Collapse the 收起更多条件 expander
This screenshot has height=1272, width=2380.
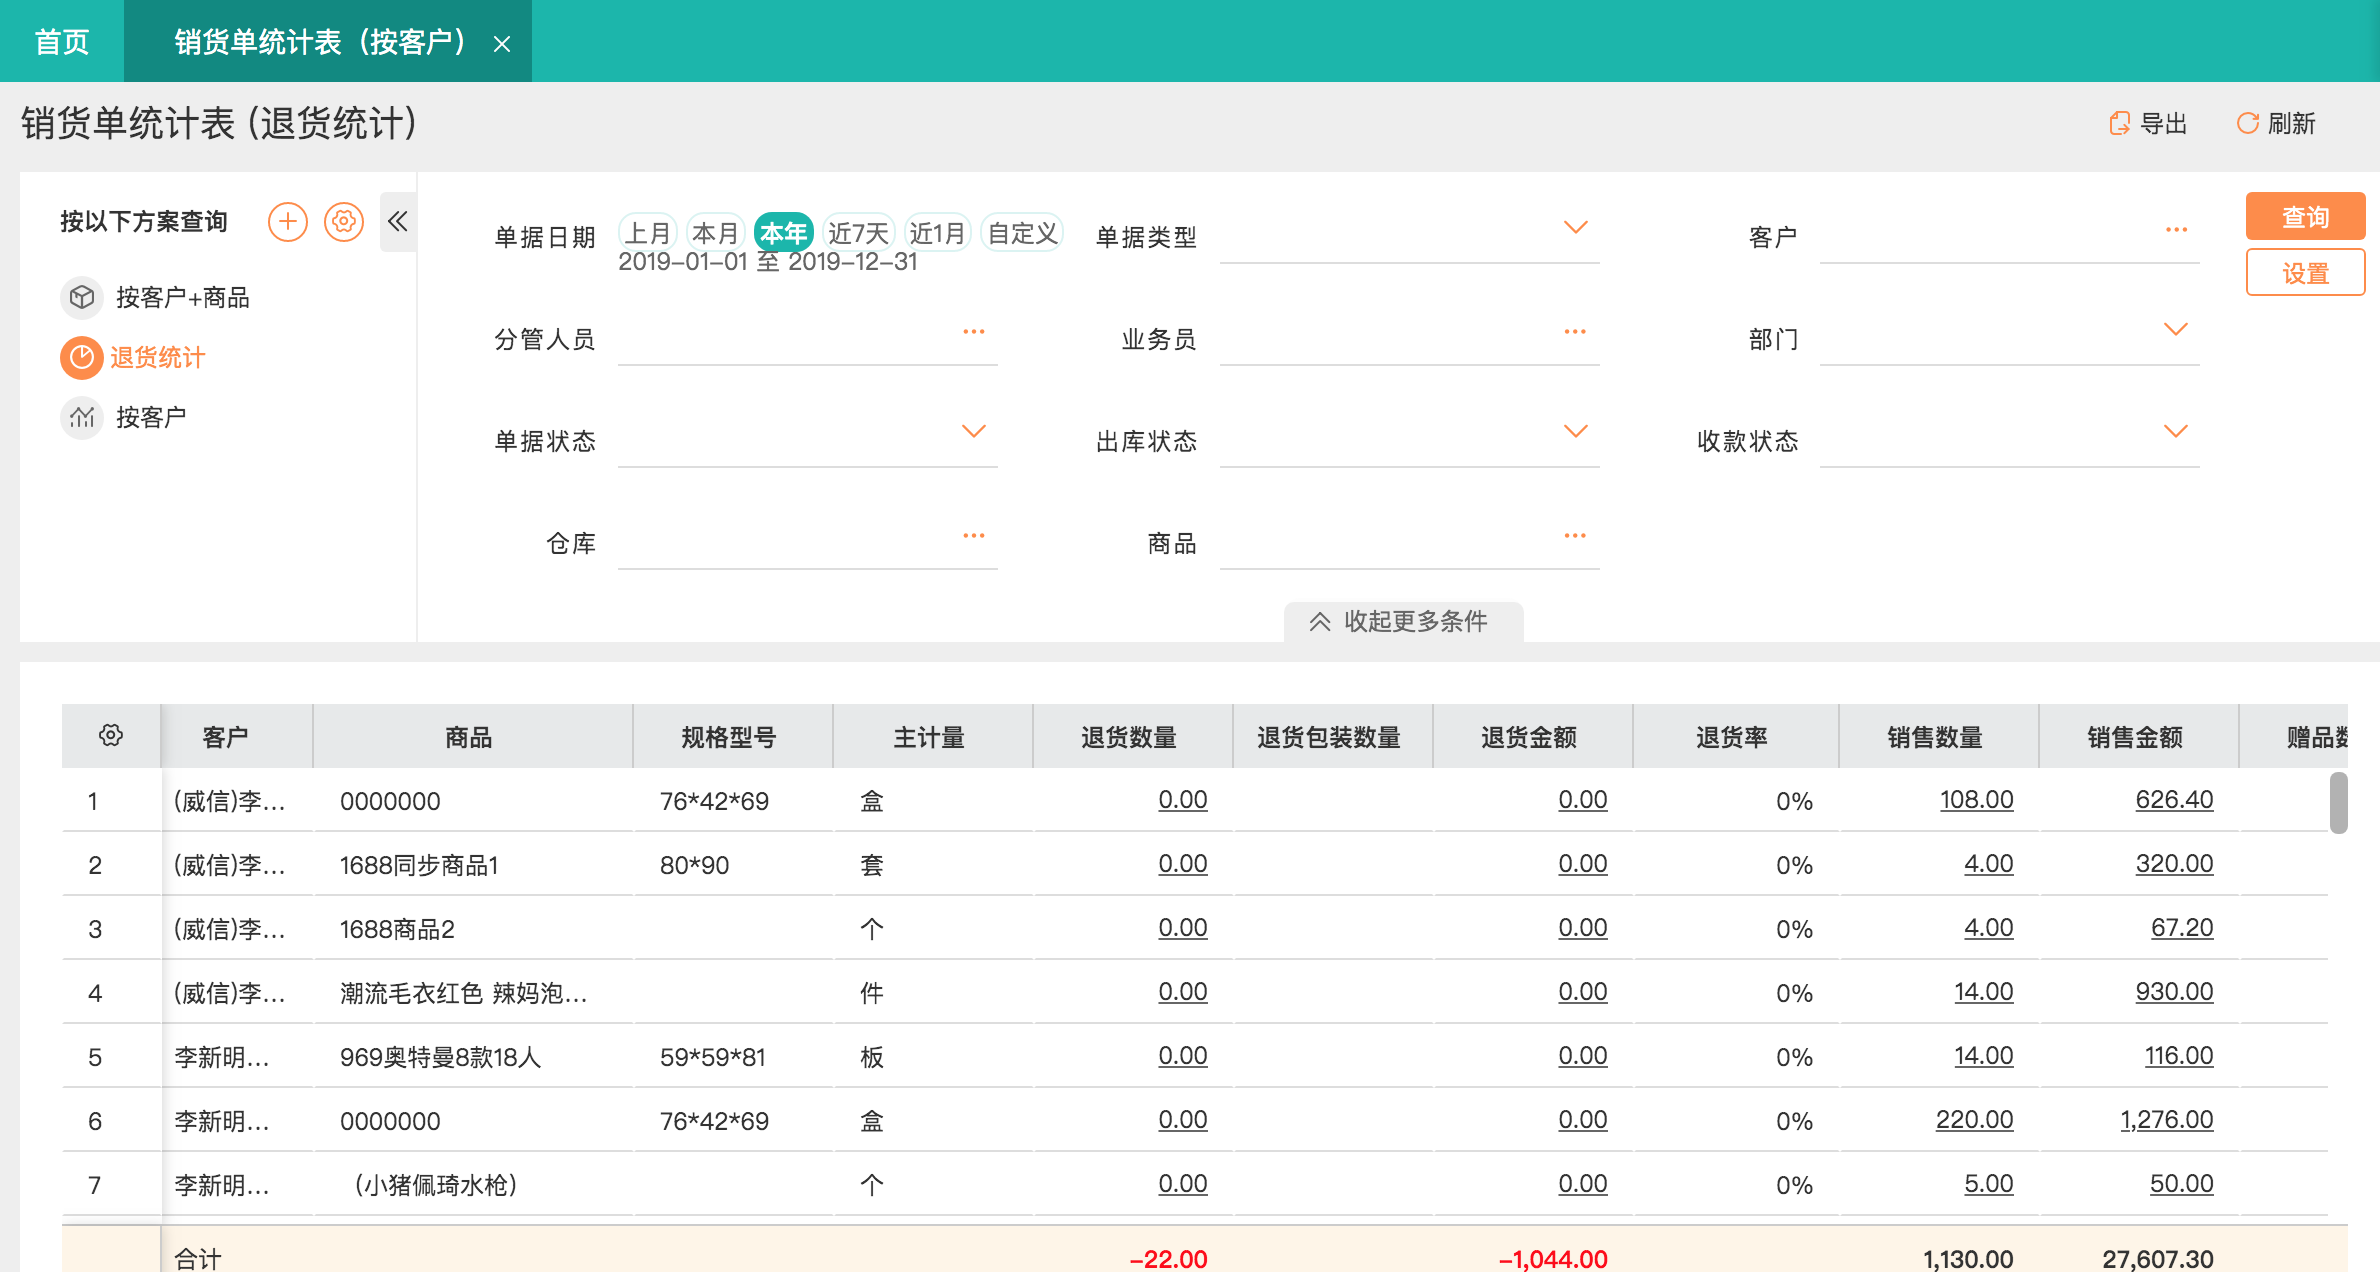(1391, 620)
